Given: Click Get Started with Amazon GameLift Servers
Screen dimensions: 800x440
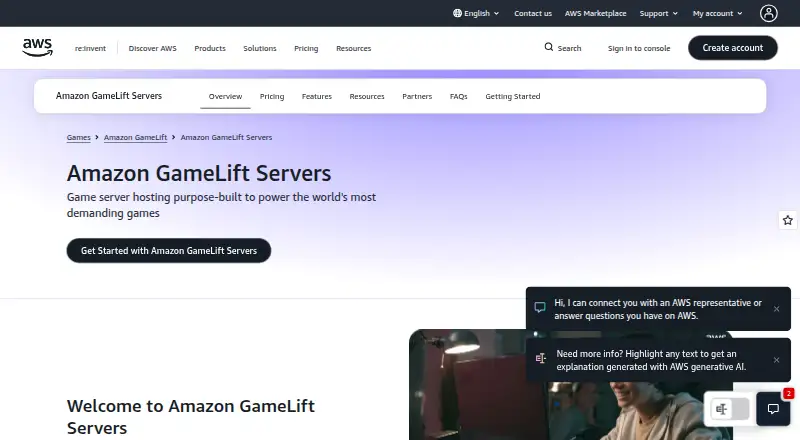Looking at the screenshot, I should [169, 251].
